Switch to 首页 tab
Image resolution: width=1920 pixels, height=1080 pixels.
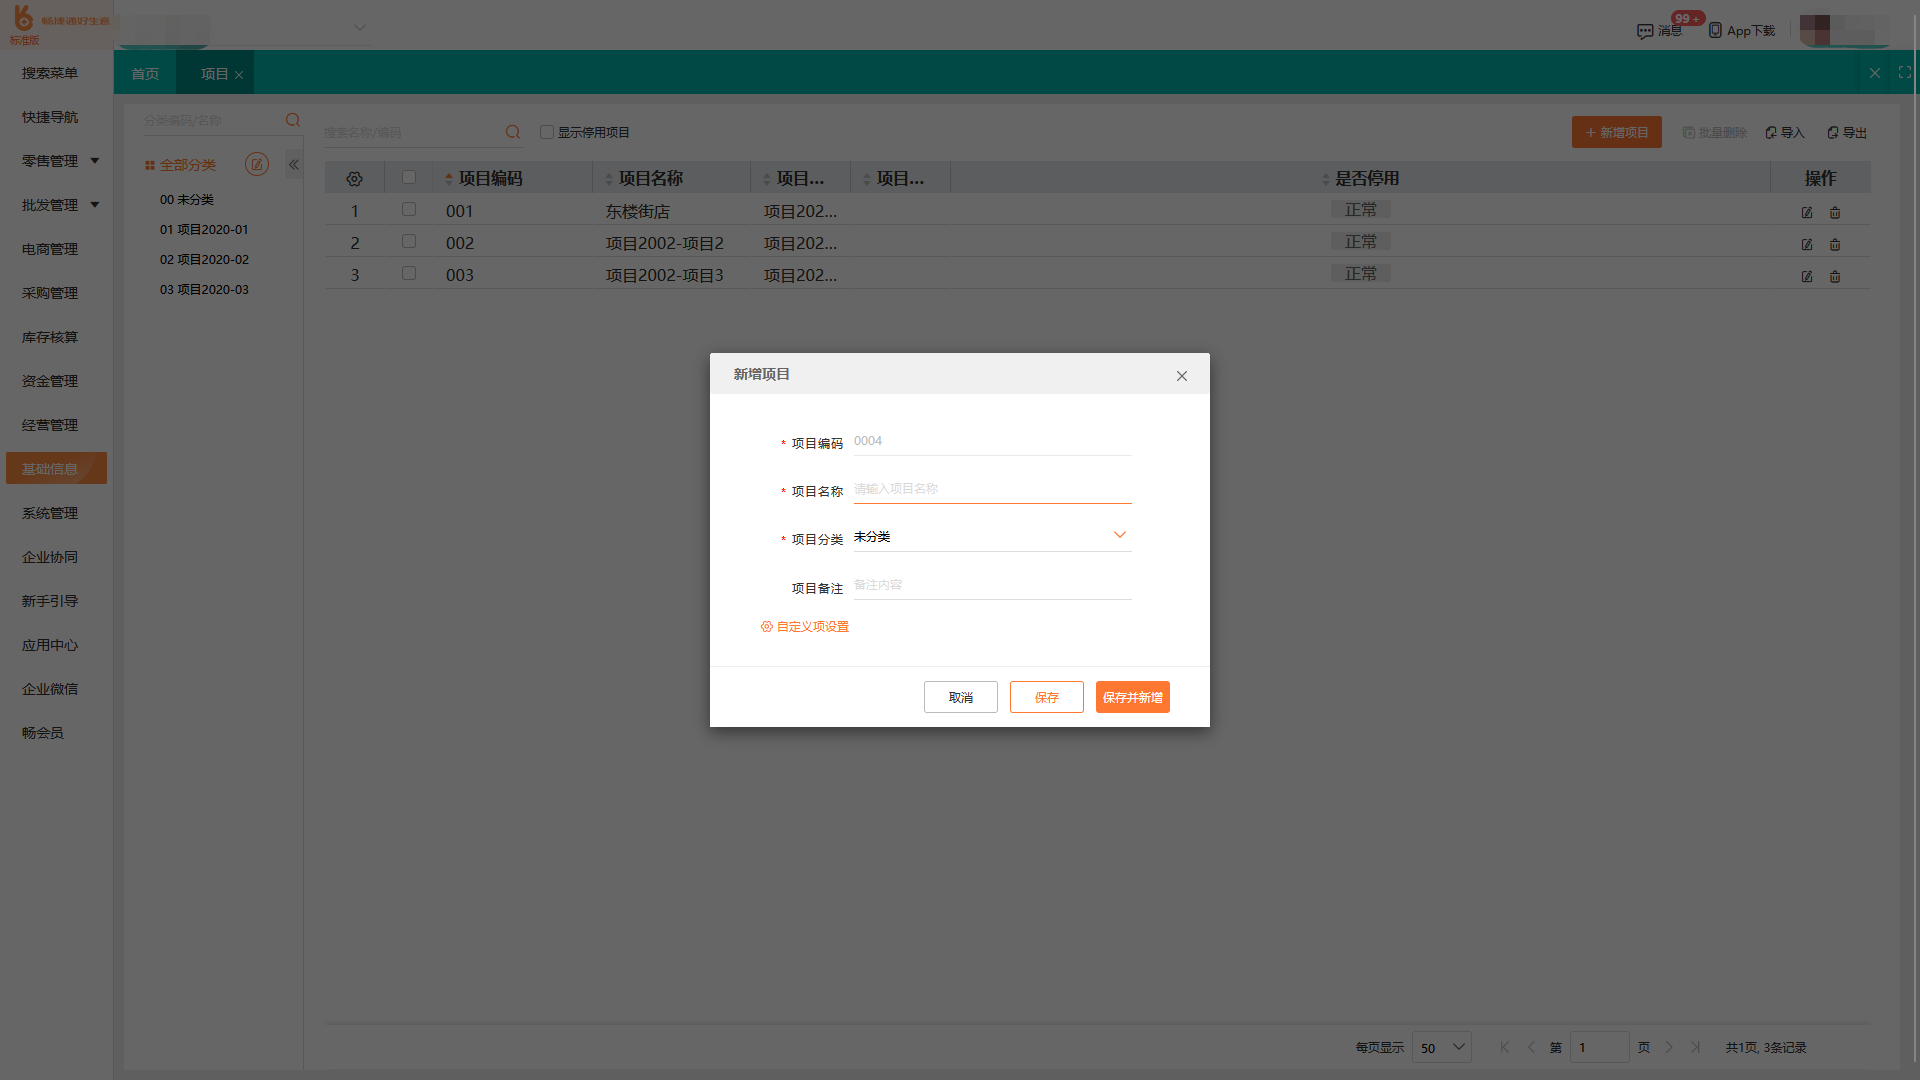pyautogui.click(x=145, y=73)
